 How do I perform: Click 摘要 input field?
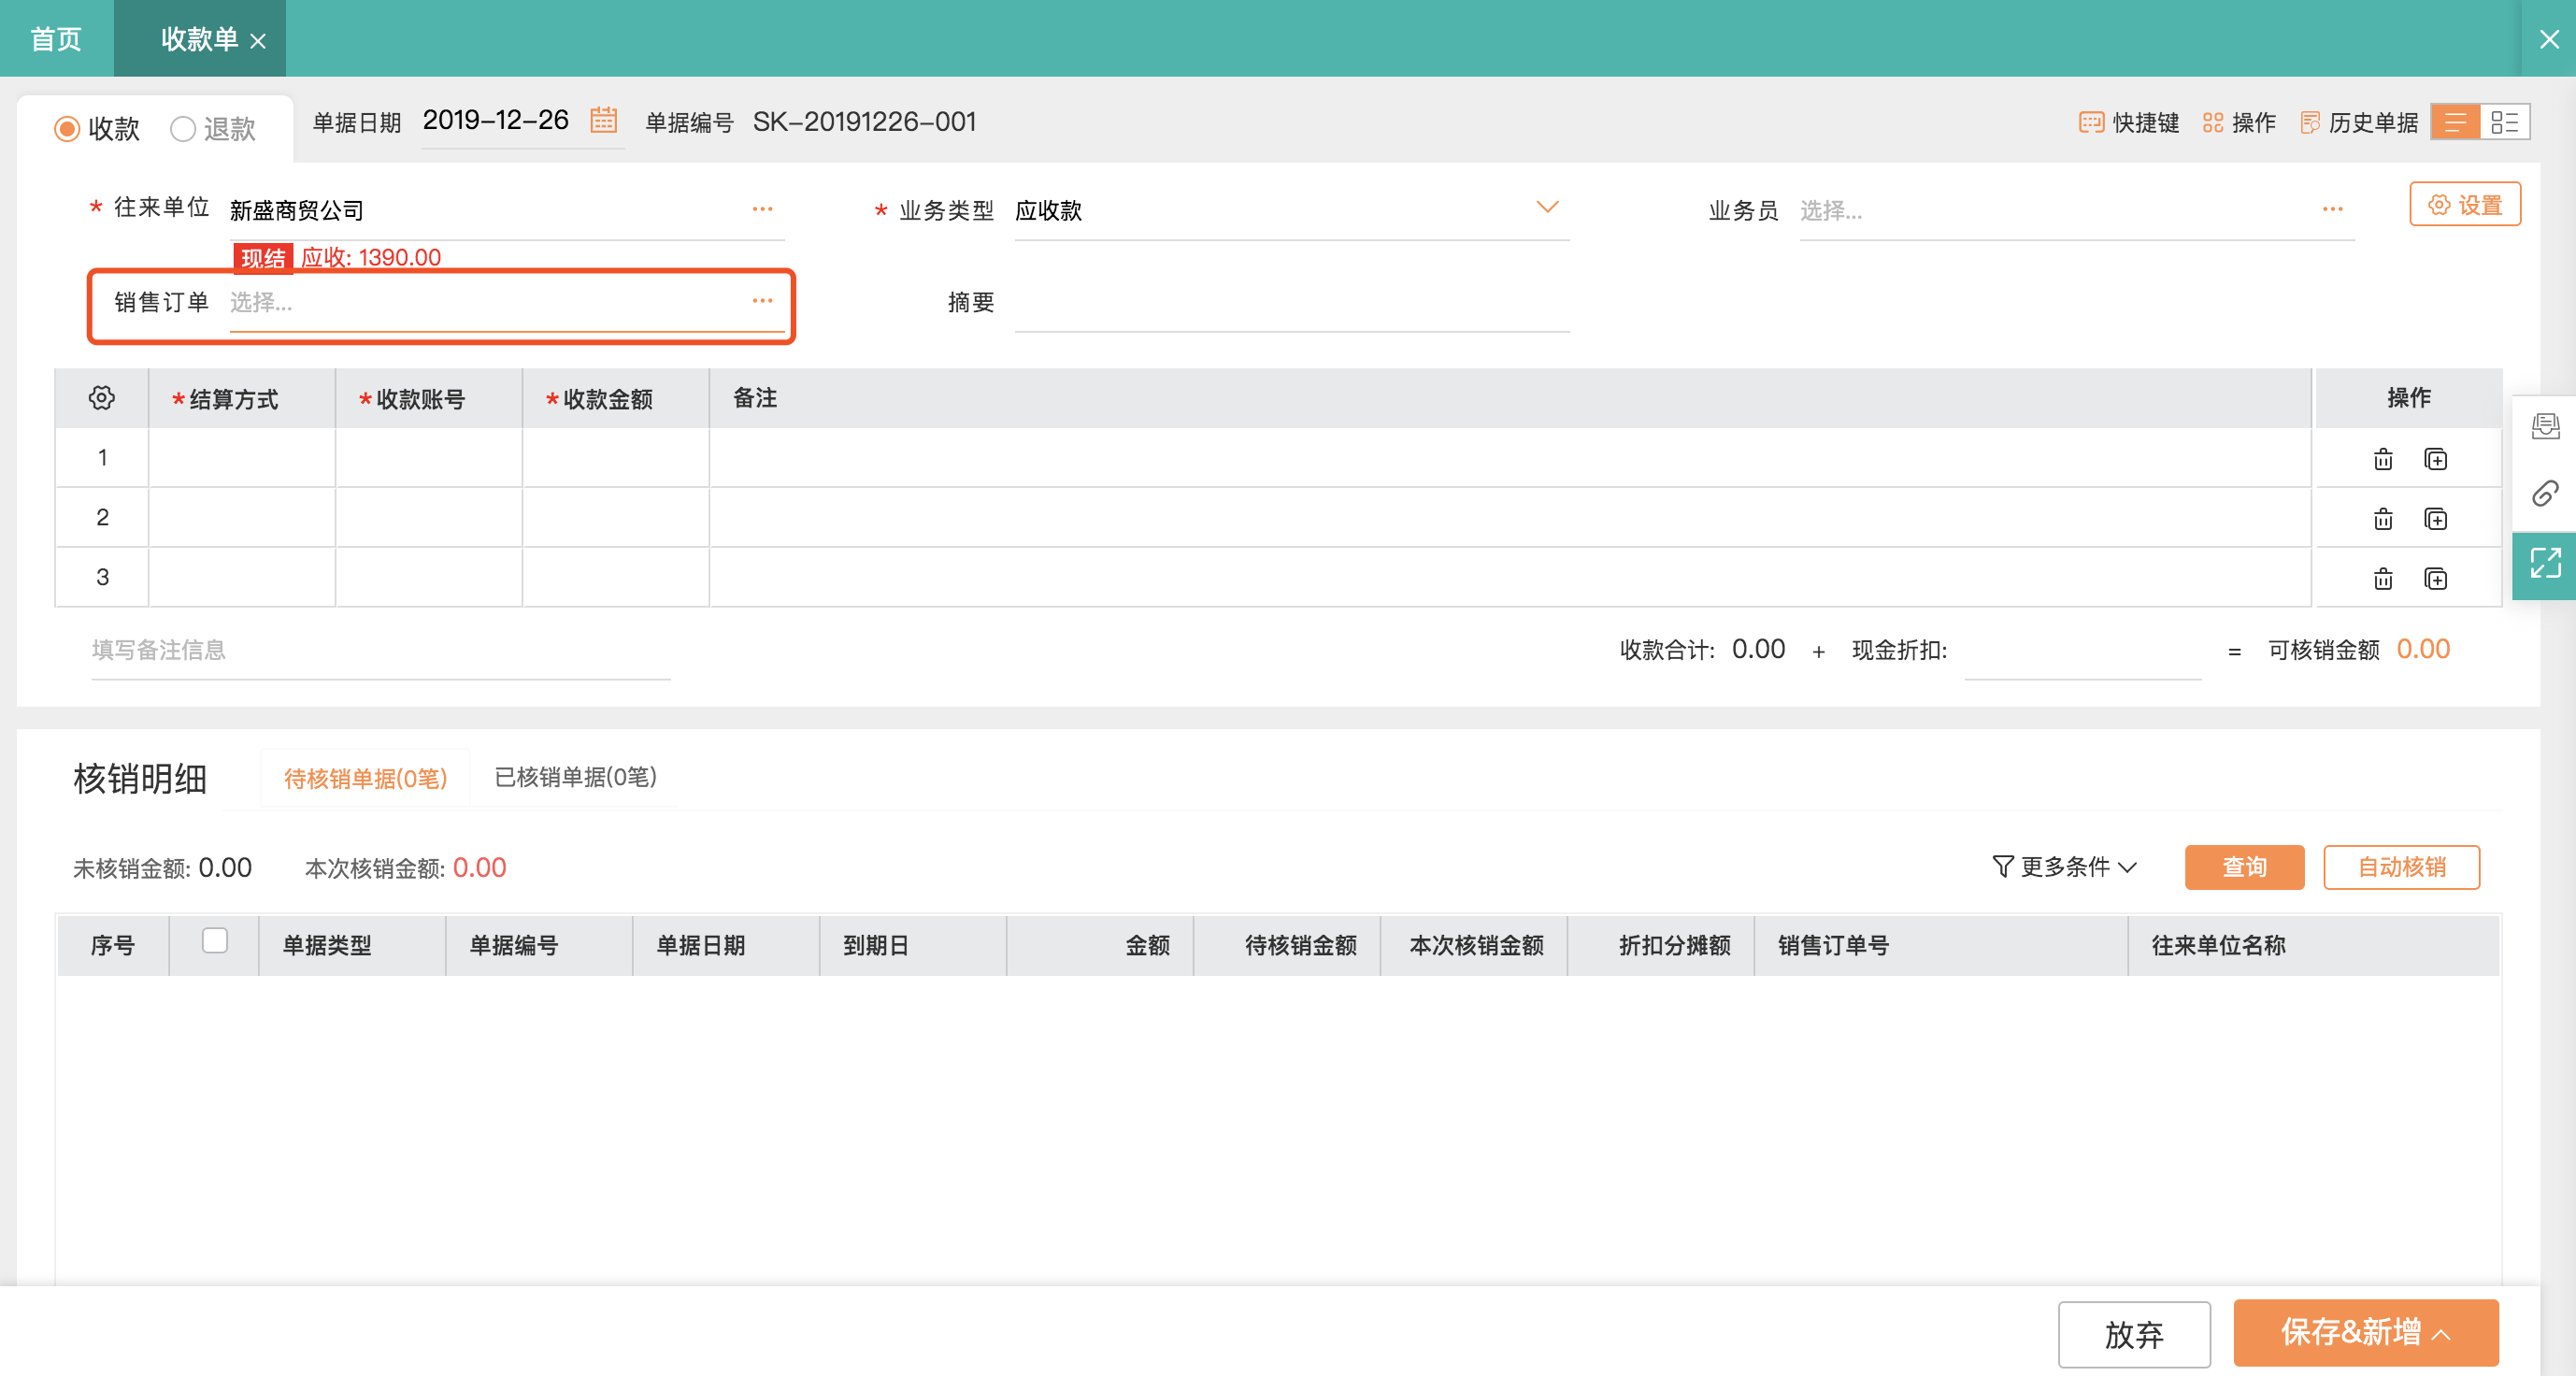tap(1288, 303)
